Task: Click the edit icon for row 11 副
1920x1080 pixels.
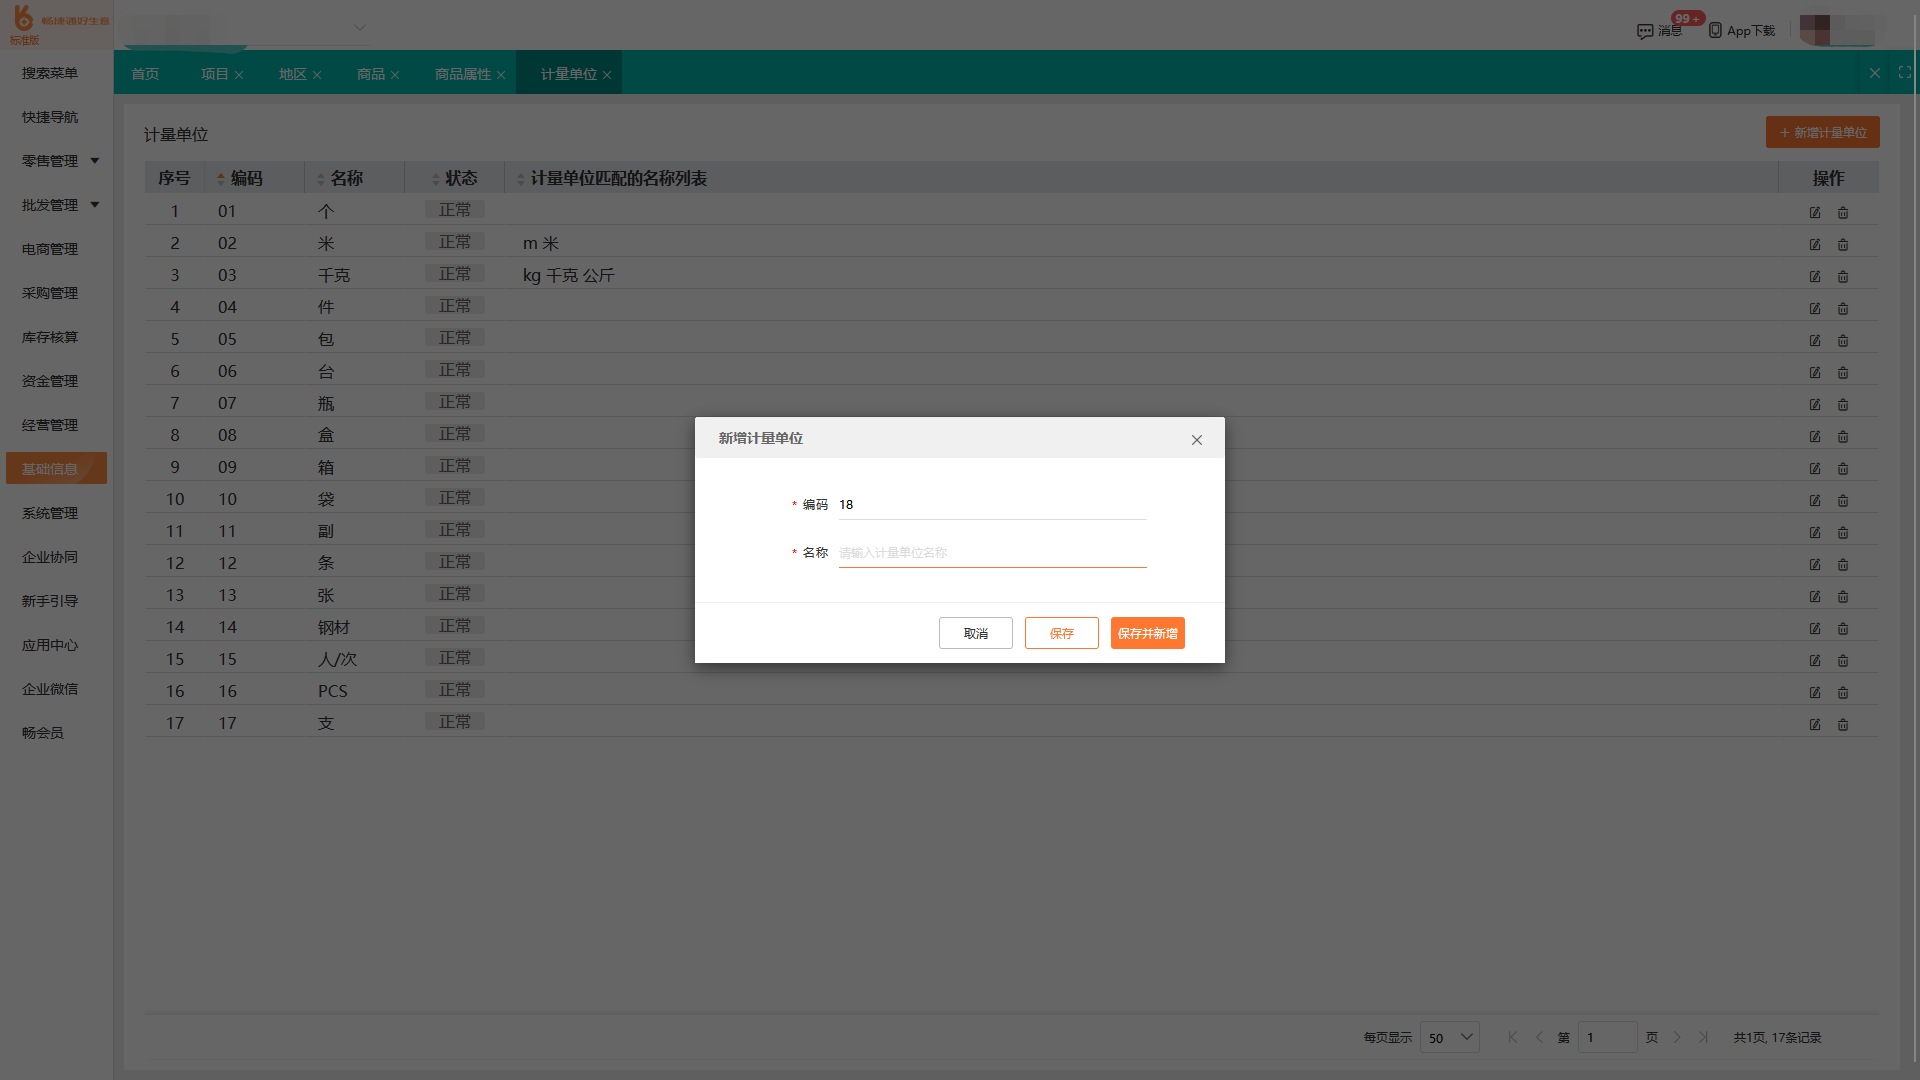Action: click(1815, 531)
